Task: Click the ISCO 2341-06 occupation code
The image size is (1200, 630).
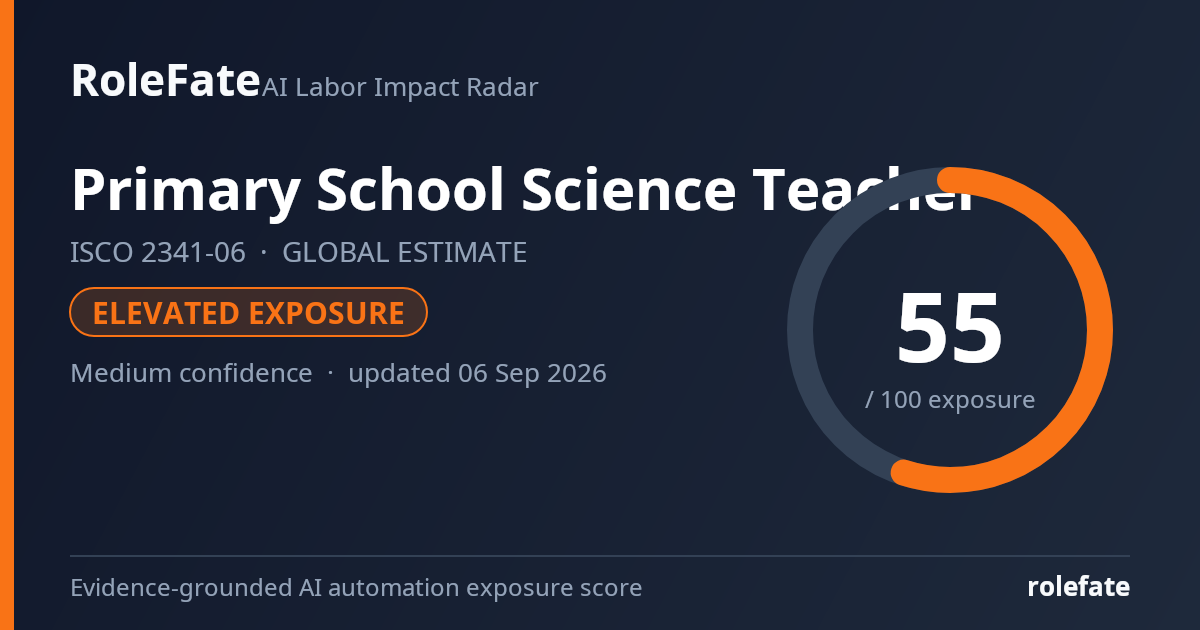Action: pyautogui.click(x=158, y=253)
